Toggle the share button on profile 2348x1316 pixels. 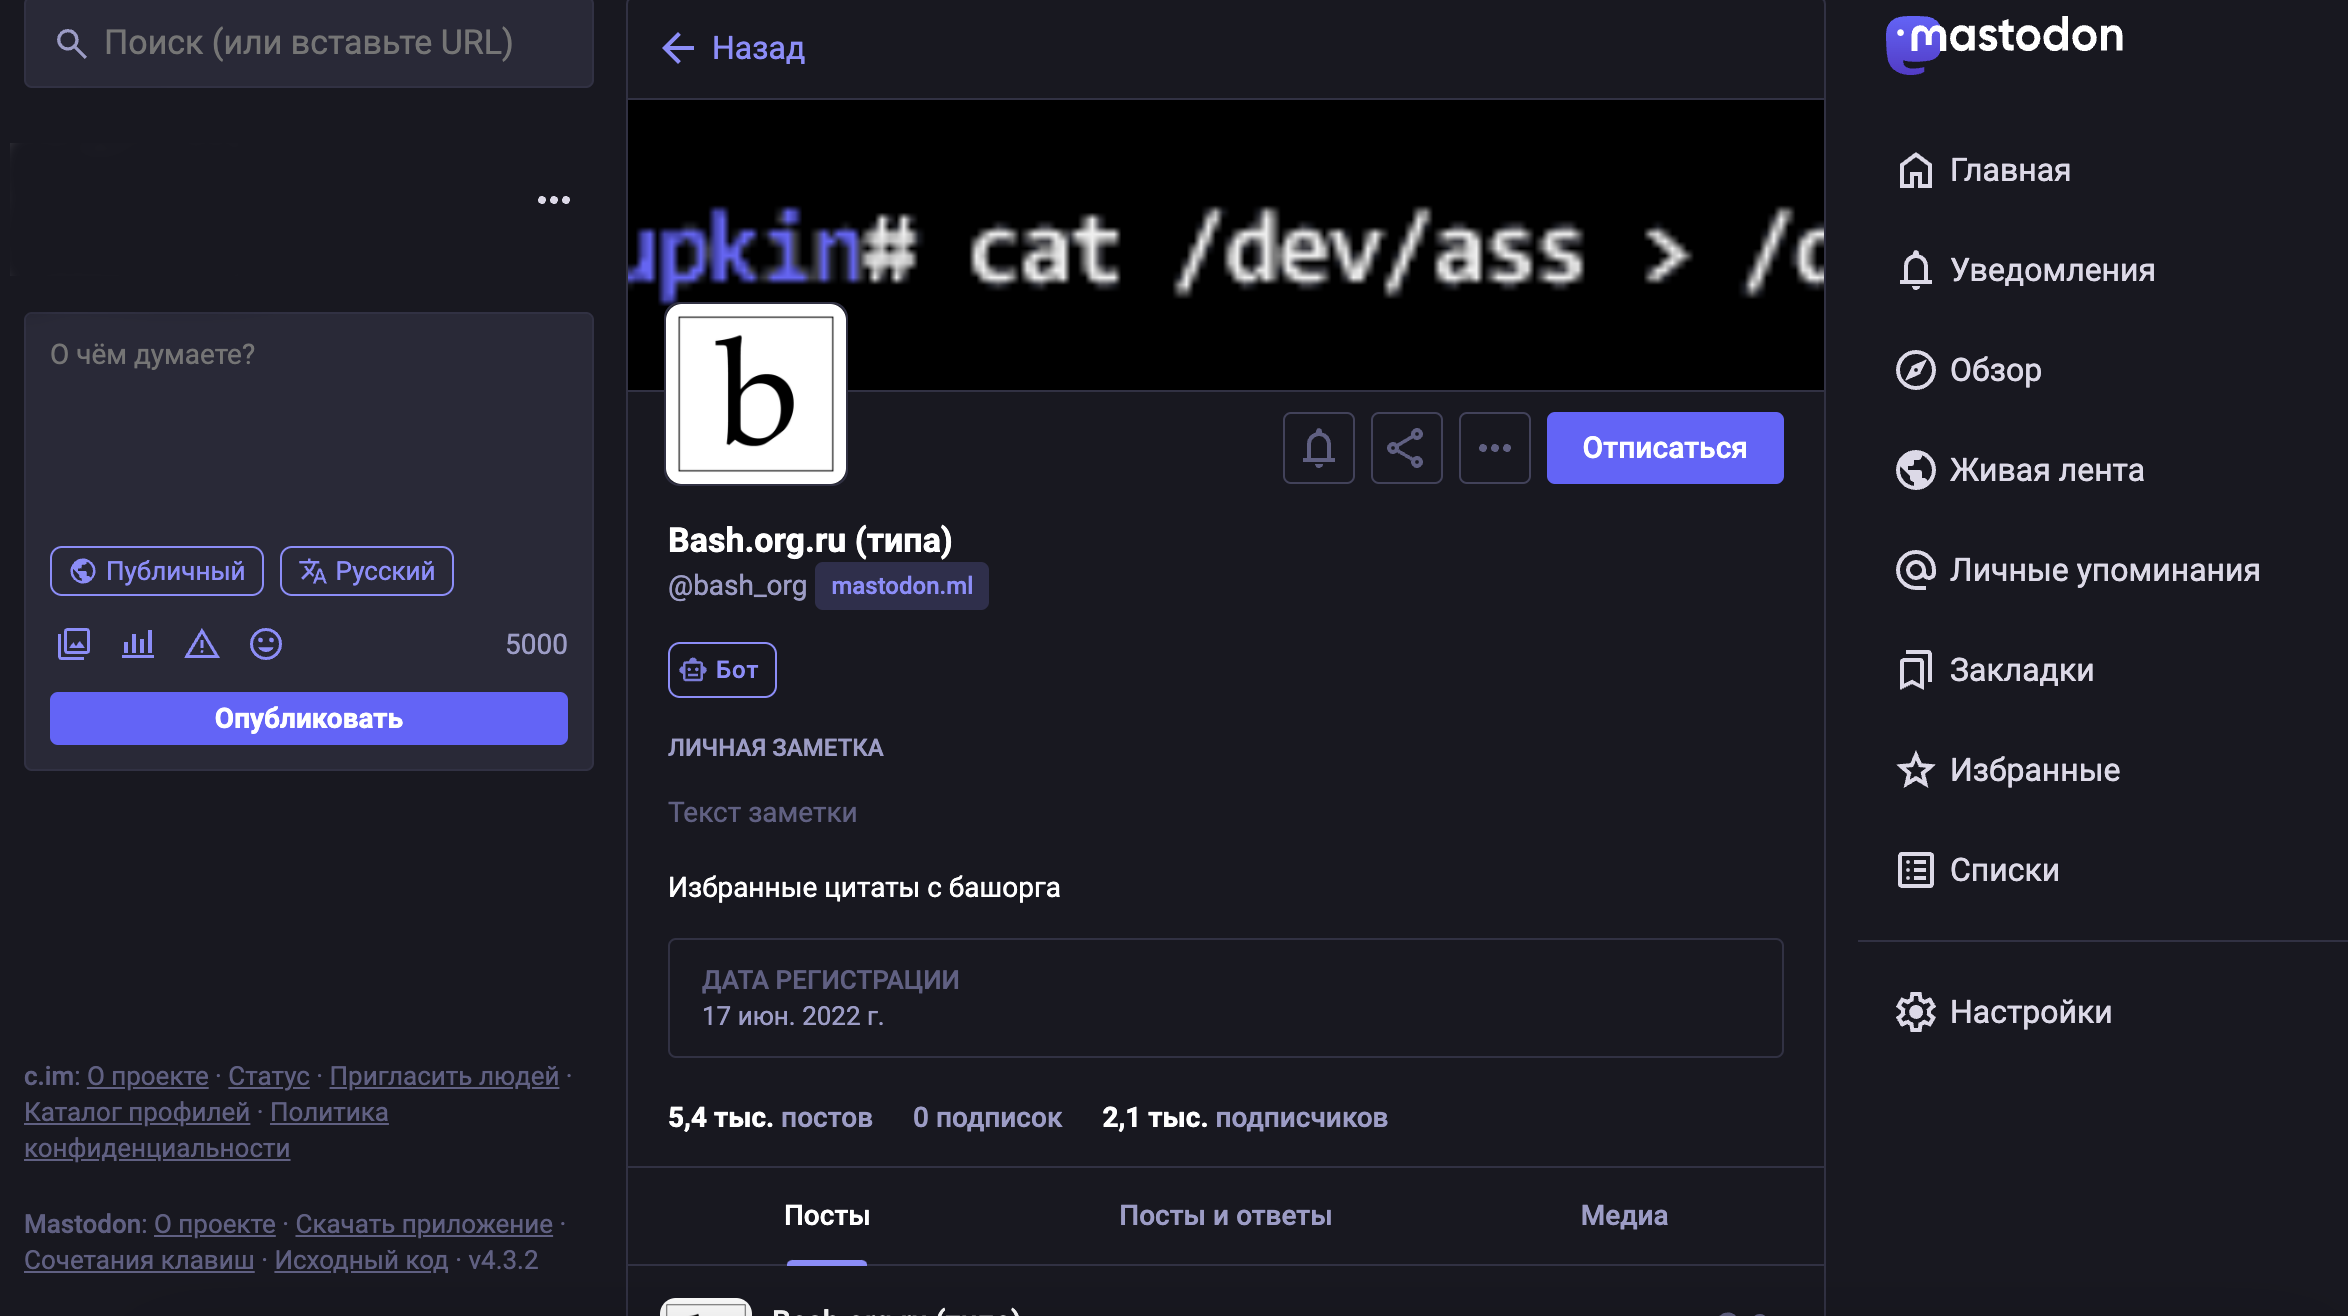[1408, 448]
